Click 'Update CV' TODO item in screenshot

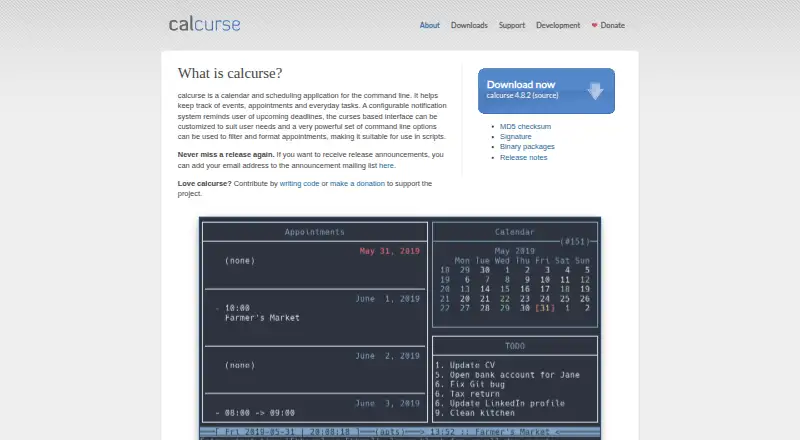click(472, 365)
